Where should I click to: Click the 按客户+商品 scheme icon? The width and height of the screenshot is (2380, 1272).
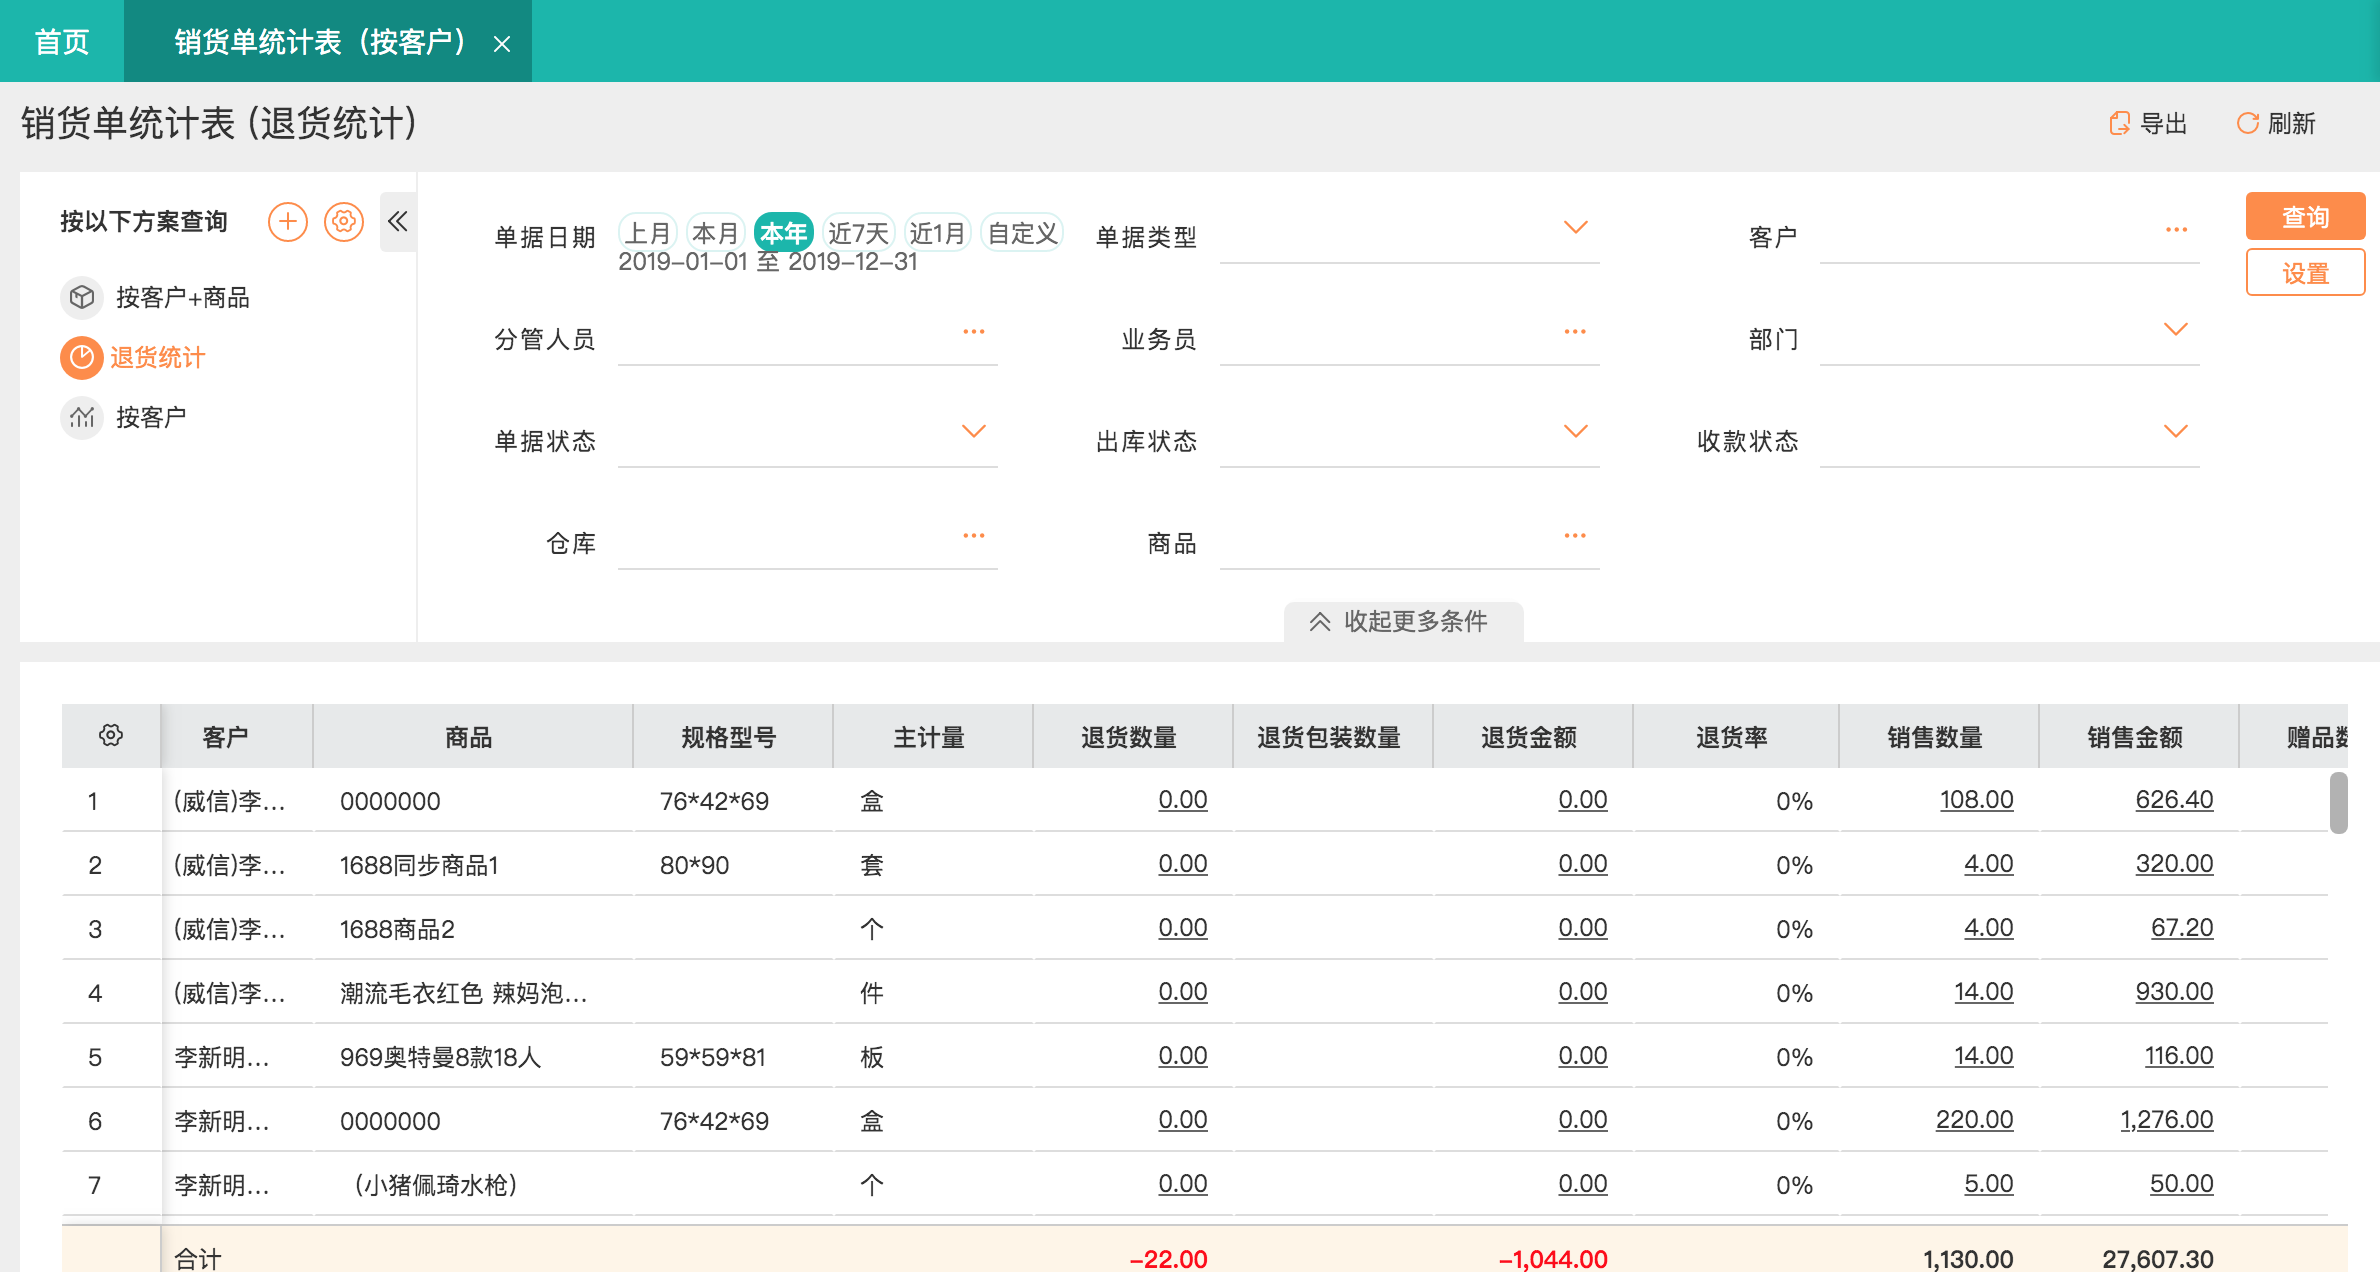pyautogui.click(x=80, y=296)
